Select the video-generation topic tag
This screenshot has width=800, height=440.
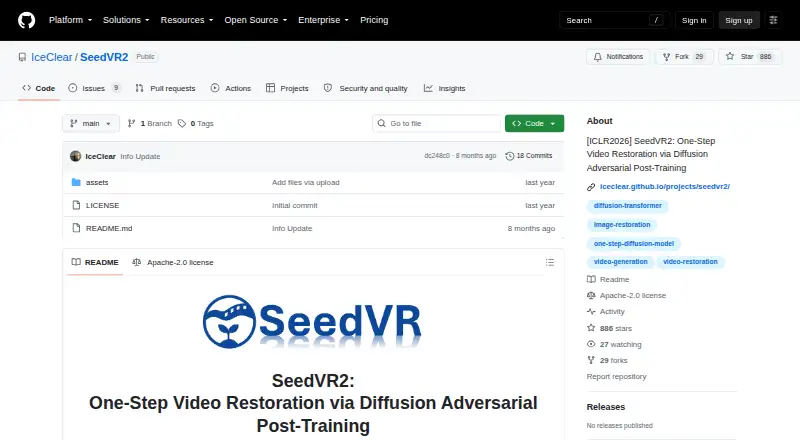620,262
